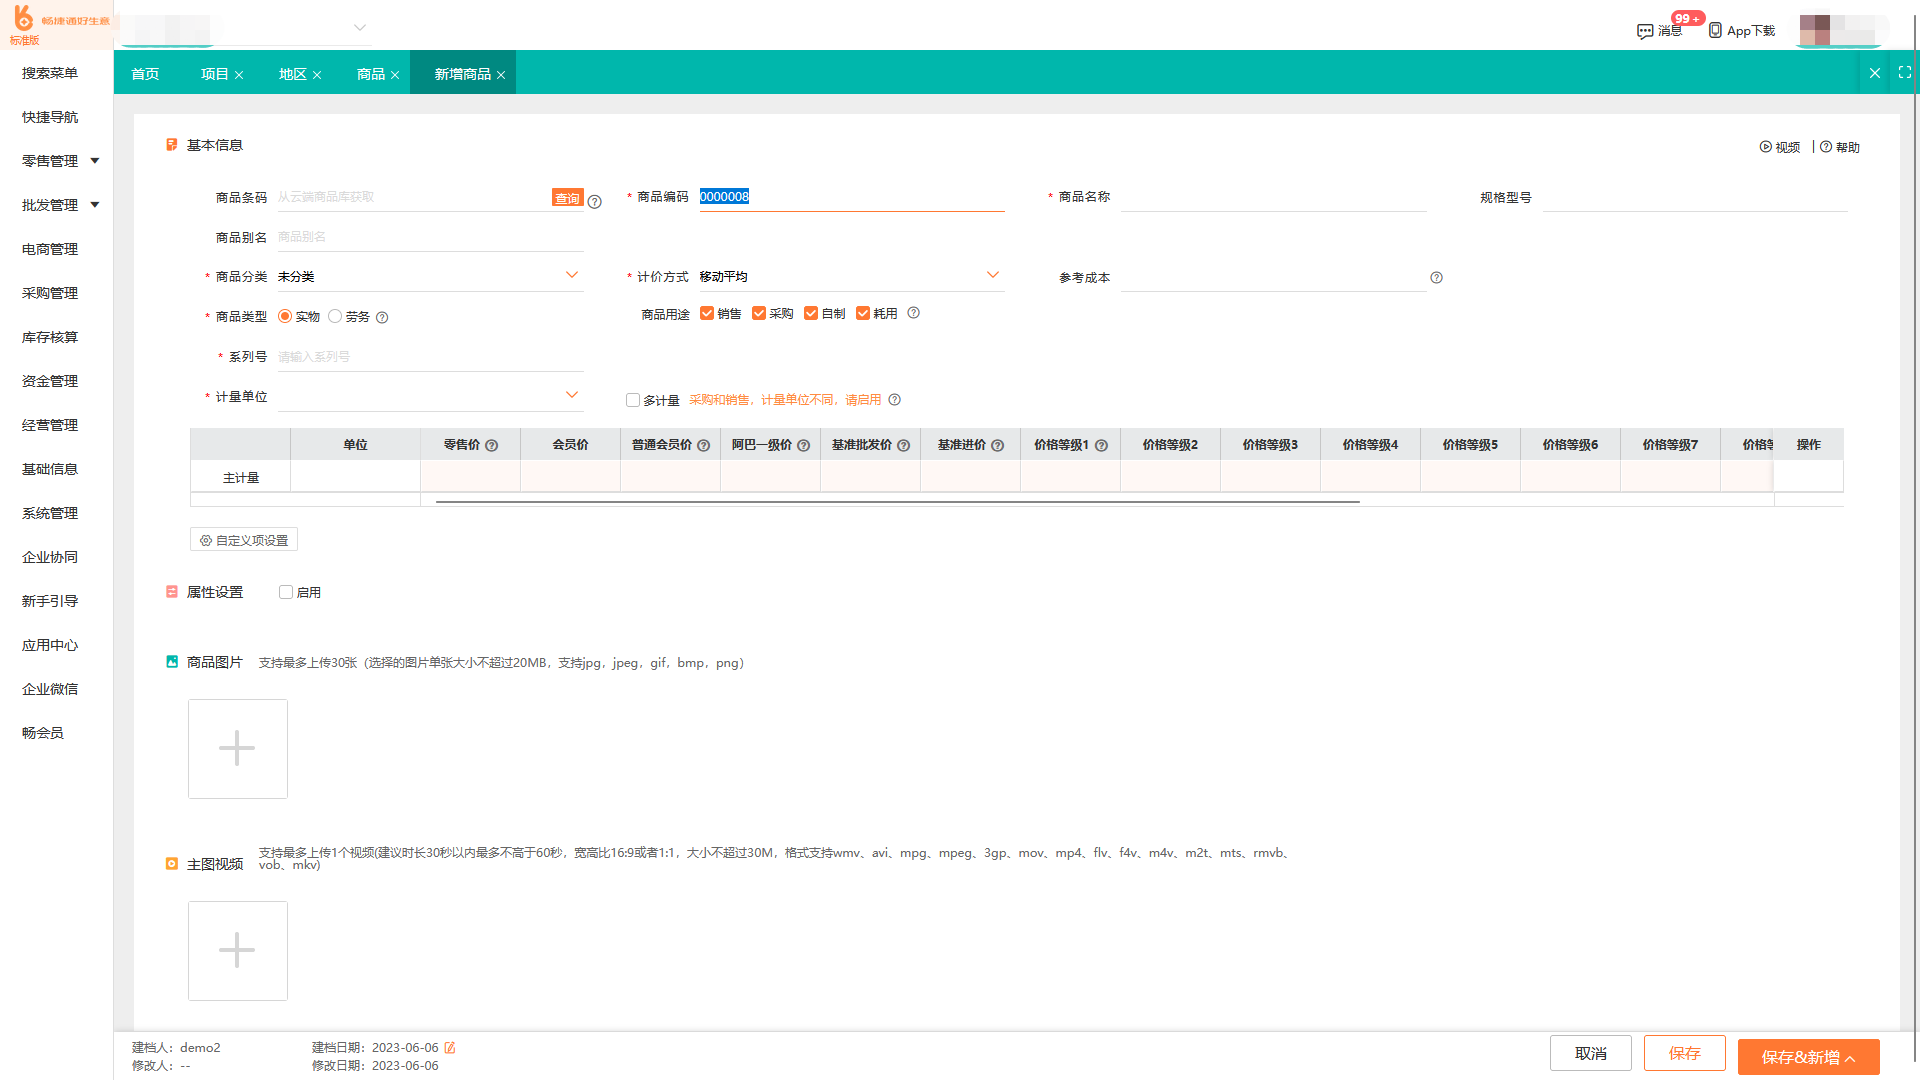Image resolution: width=1920 pixels, height=1080 pixels.
Task: Click the question mark help icon
Action: [1825, 146]
